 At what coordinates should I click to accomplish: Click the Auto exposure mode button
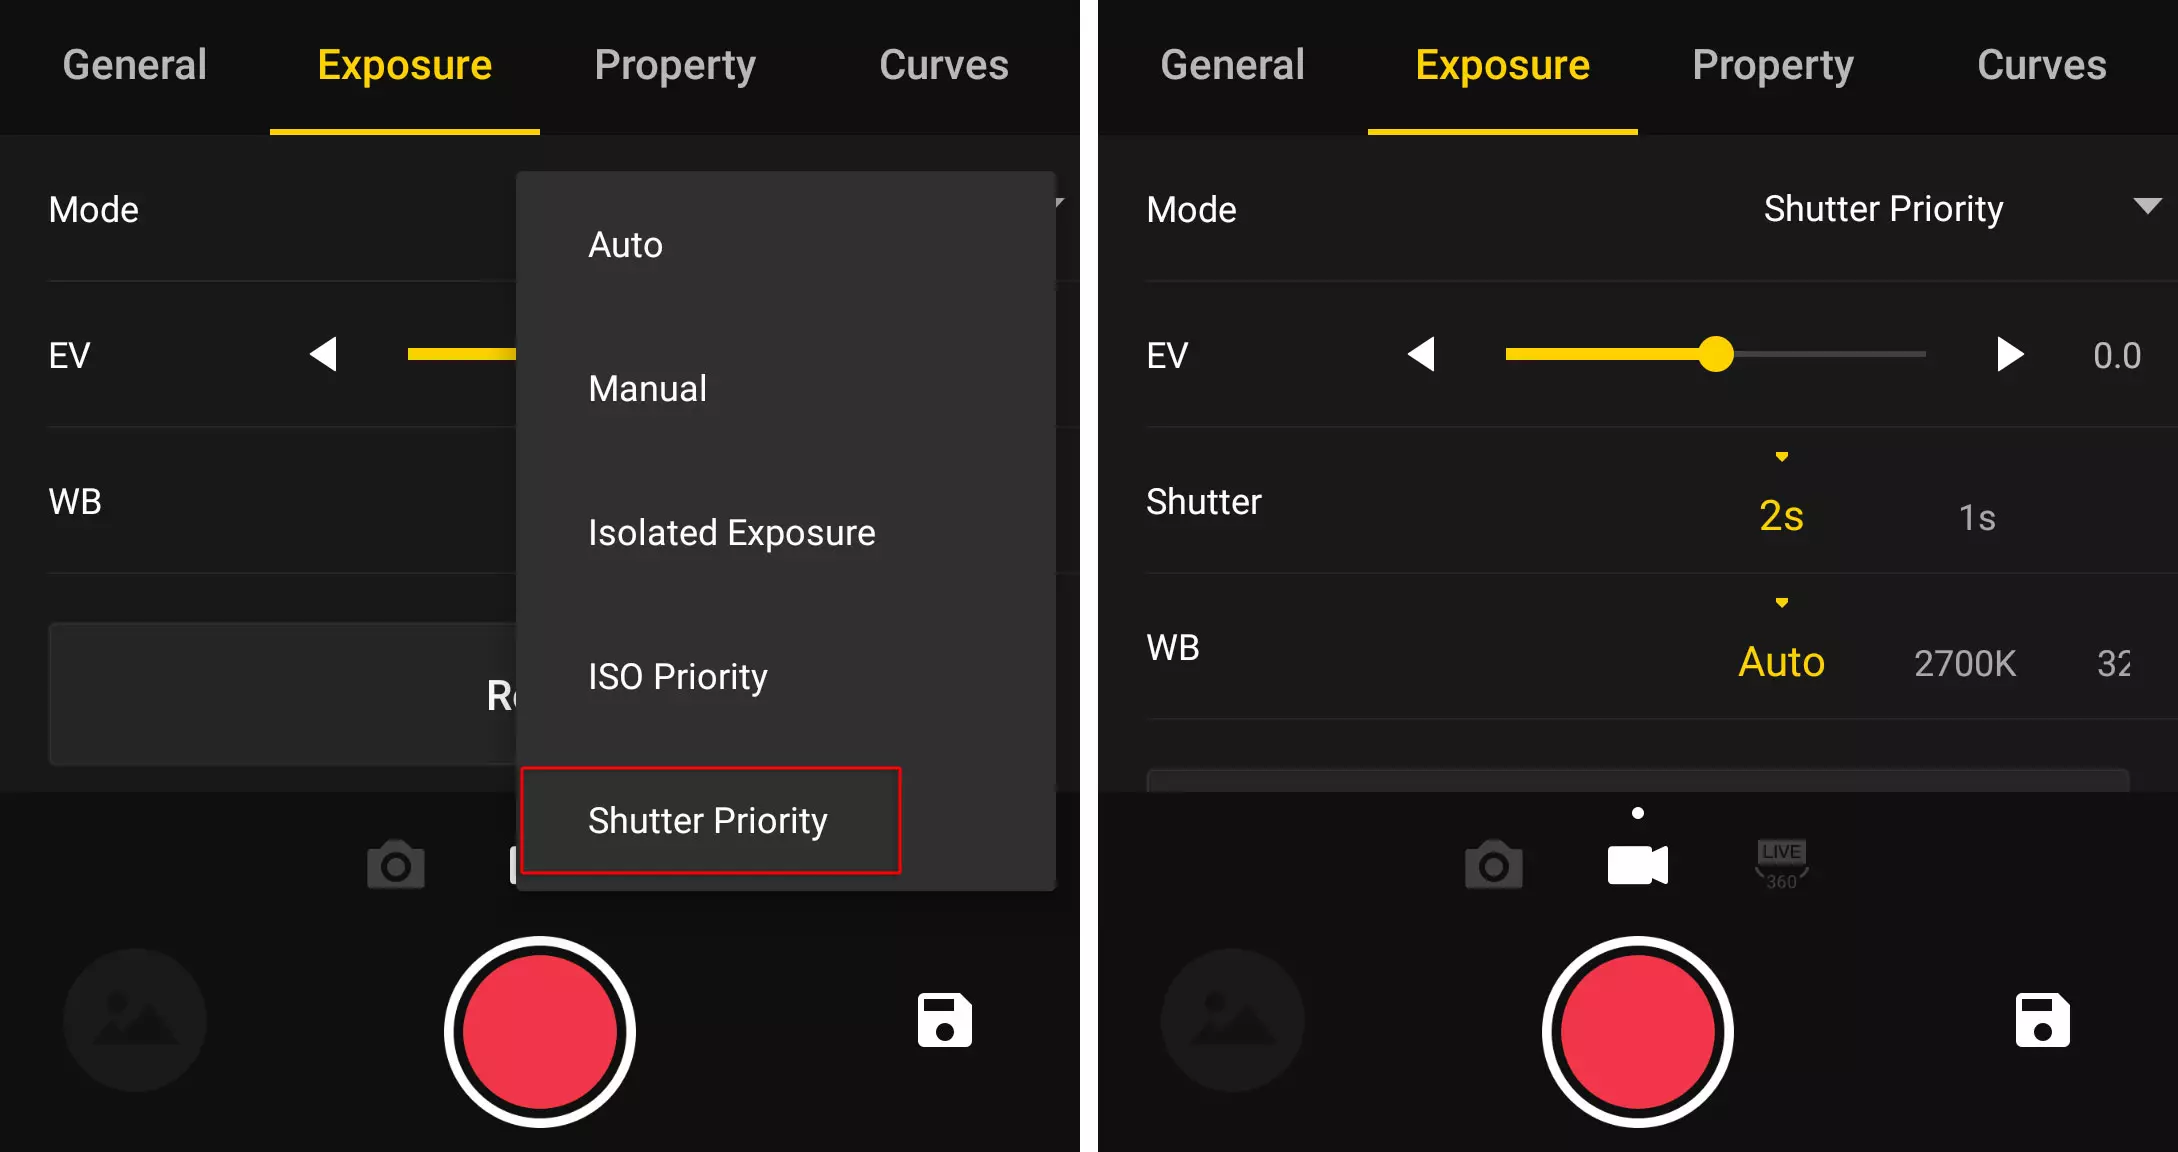coord(627,245)
